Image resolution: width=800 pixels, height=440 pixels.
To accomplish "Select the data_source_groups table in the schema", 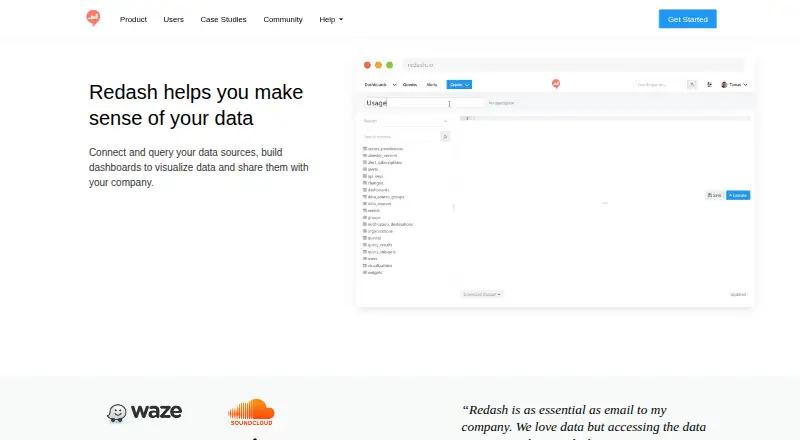I will (x=384, y=197).
